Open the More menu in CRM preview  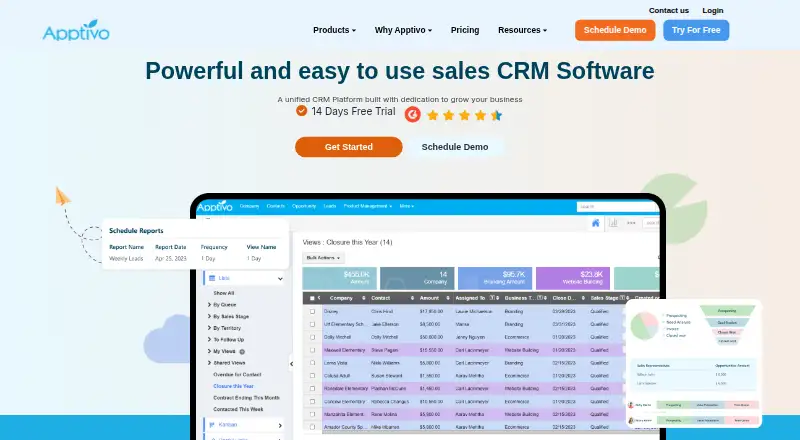click(407, 206)
